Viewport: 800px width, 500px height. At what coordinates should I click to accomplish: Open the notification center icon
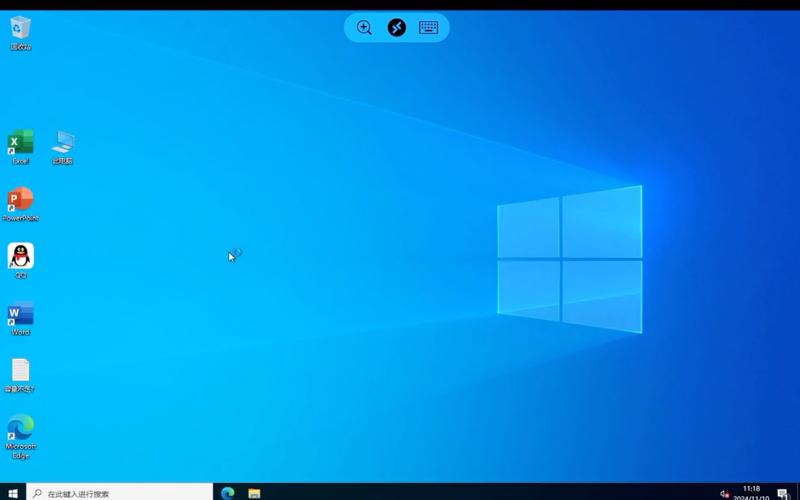point(783,493)
